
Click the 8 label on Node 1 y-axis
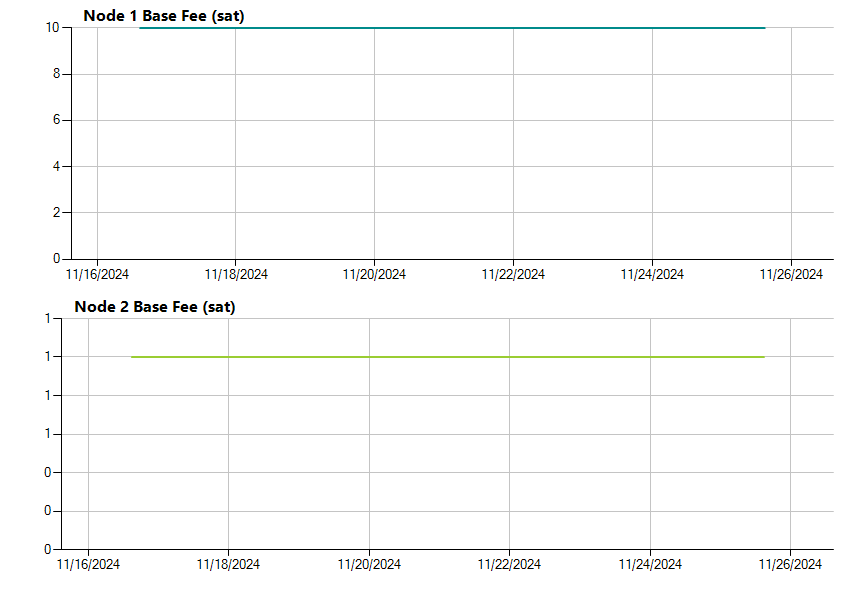pyautogui.click(x=57, y=74)
